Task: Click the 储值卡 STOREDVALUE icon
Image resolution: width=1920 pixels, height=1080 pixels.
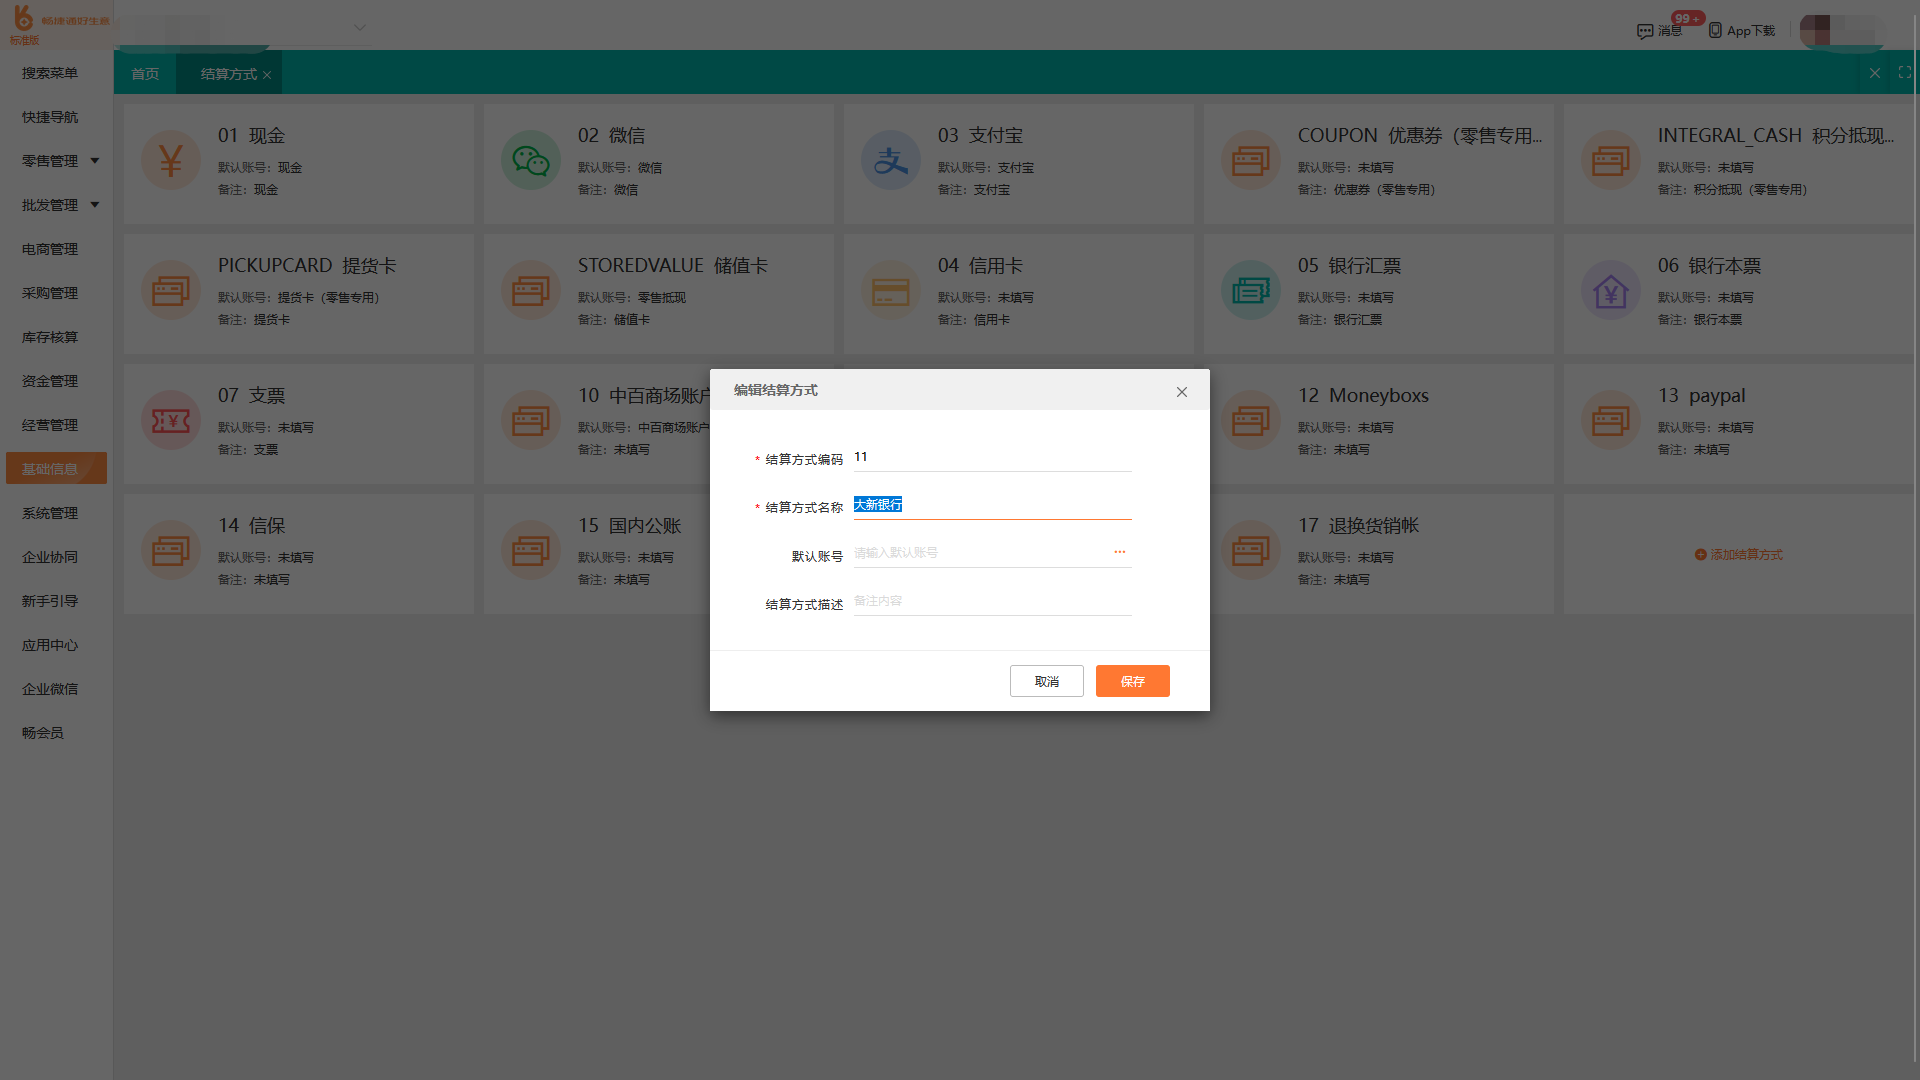Action: [x=531, y=290]
